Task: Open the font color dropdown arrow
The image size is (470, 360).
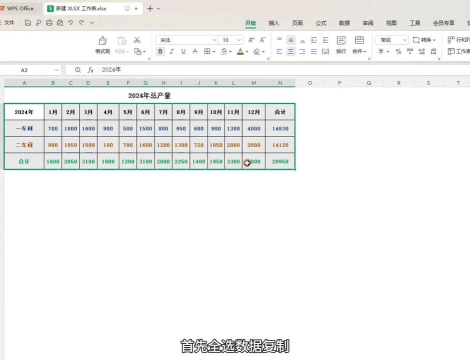Action: tap(247, 52)
